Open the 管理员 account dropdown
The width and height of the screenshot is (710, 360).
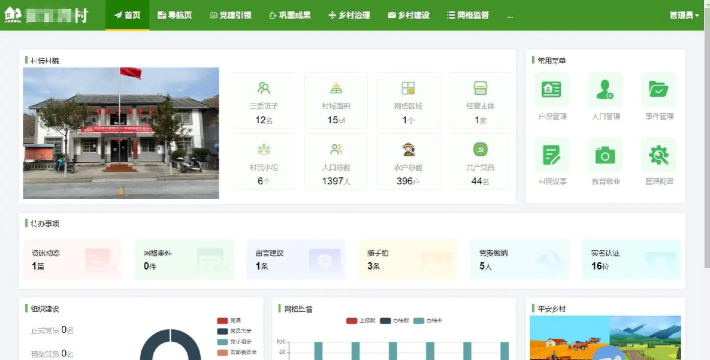click(684, 15)
